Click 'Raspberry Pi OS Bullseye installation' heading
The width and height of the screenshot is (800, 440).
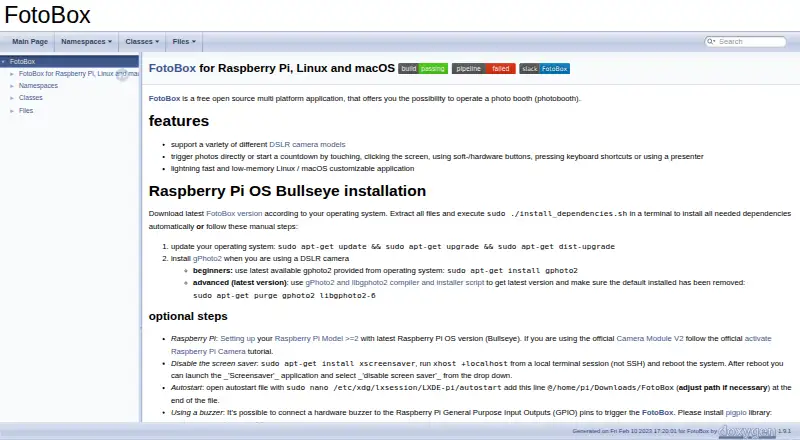pos(287,191)
